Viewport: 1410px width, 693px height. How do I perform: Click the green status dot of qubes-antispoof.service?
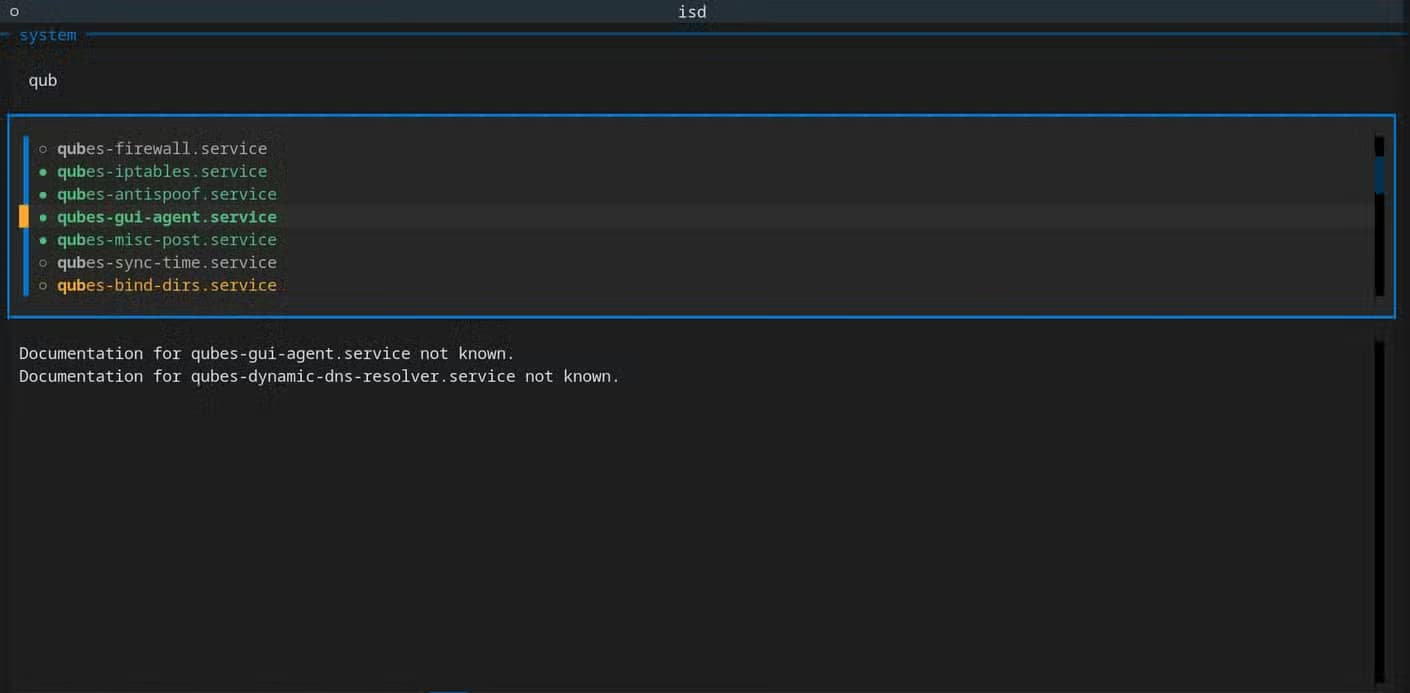coord(43,195)
